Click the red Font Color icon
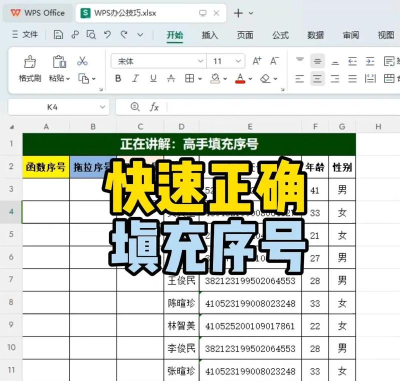400x381 pixels. [240, 79]
